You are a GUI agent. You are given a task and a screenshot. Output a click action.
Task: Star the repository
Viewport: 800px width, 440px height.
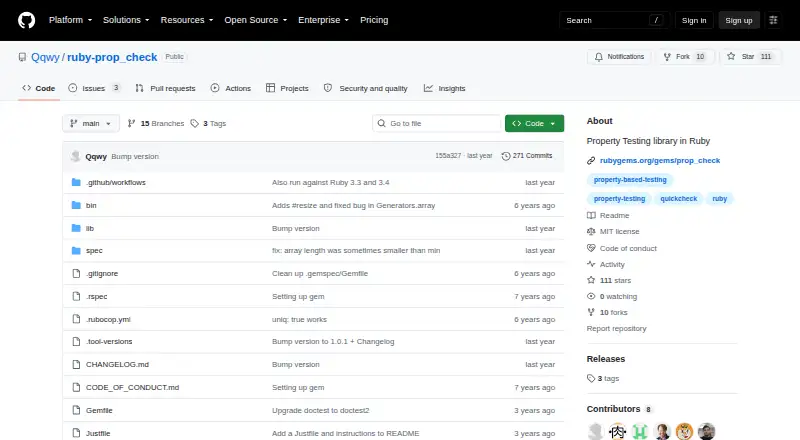click(x=750, y=57)
